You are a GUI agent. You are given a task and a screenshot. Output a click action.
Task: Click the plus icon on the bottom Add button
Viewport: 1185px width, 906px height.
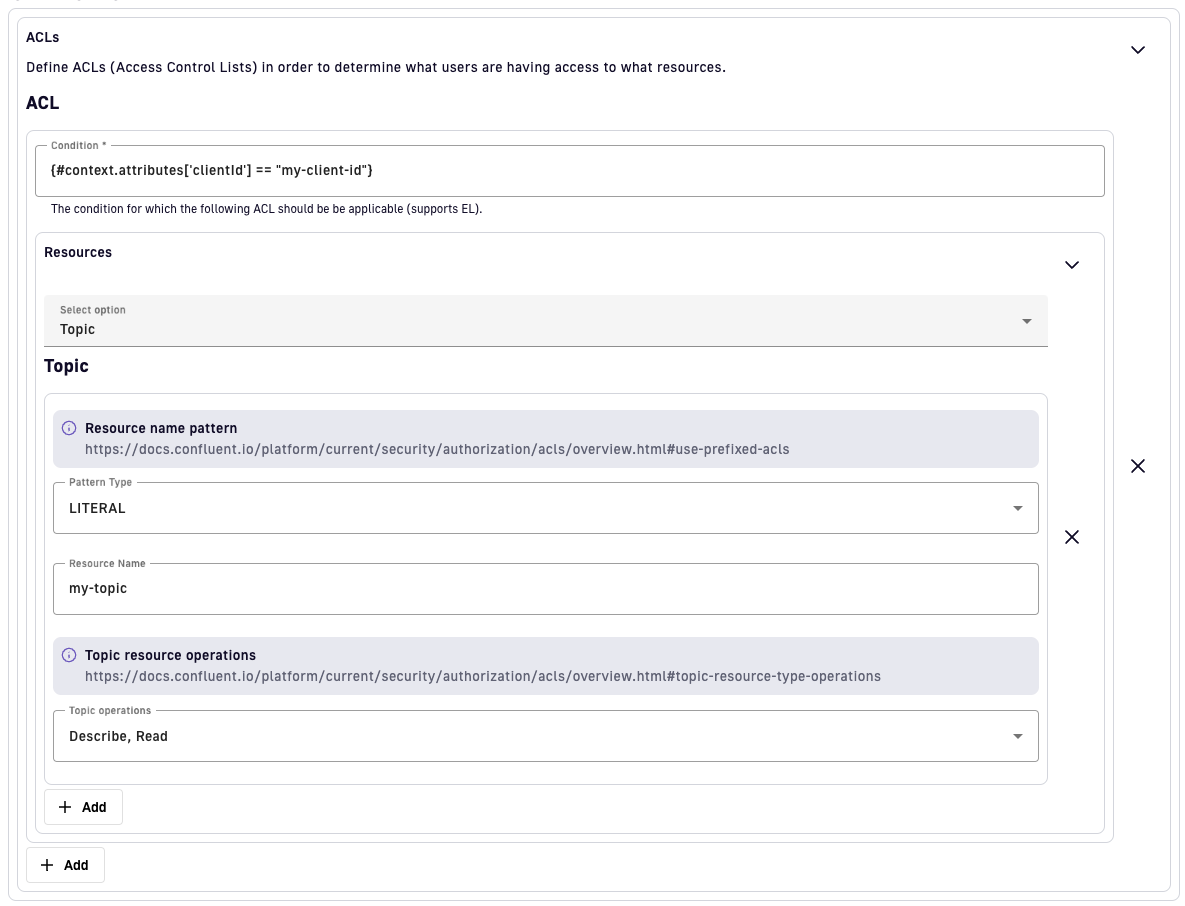[x=46, y=865]
